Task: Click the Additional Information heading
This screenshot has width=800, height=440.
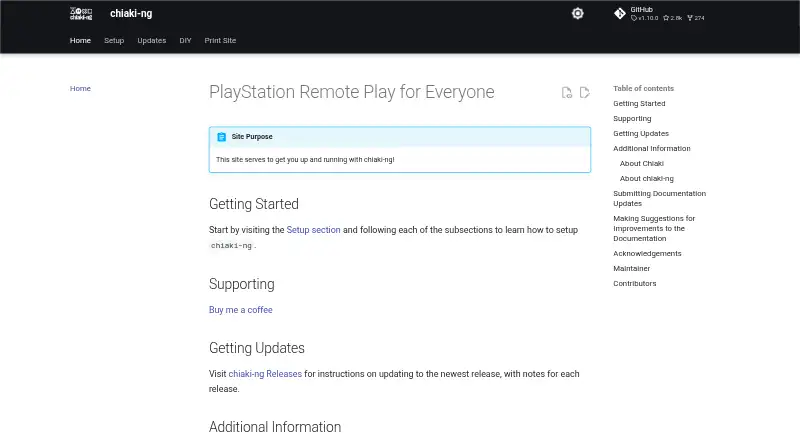Action: (x=275, y=427)
